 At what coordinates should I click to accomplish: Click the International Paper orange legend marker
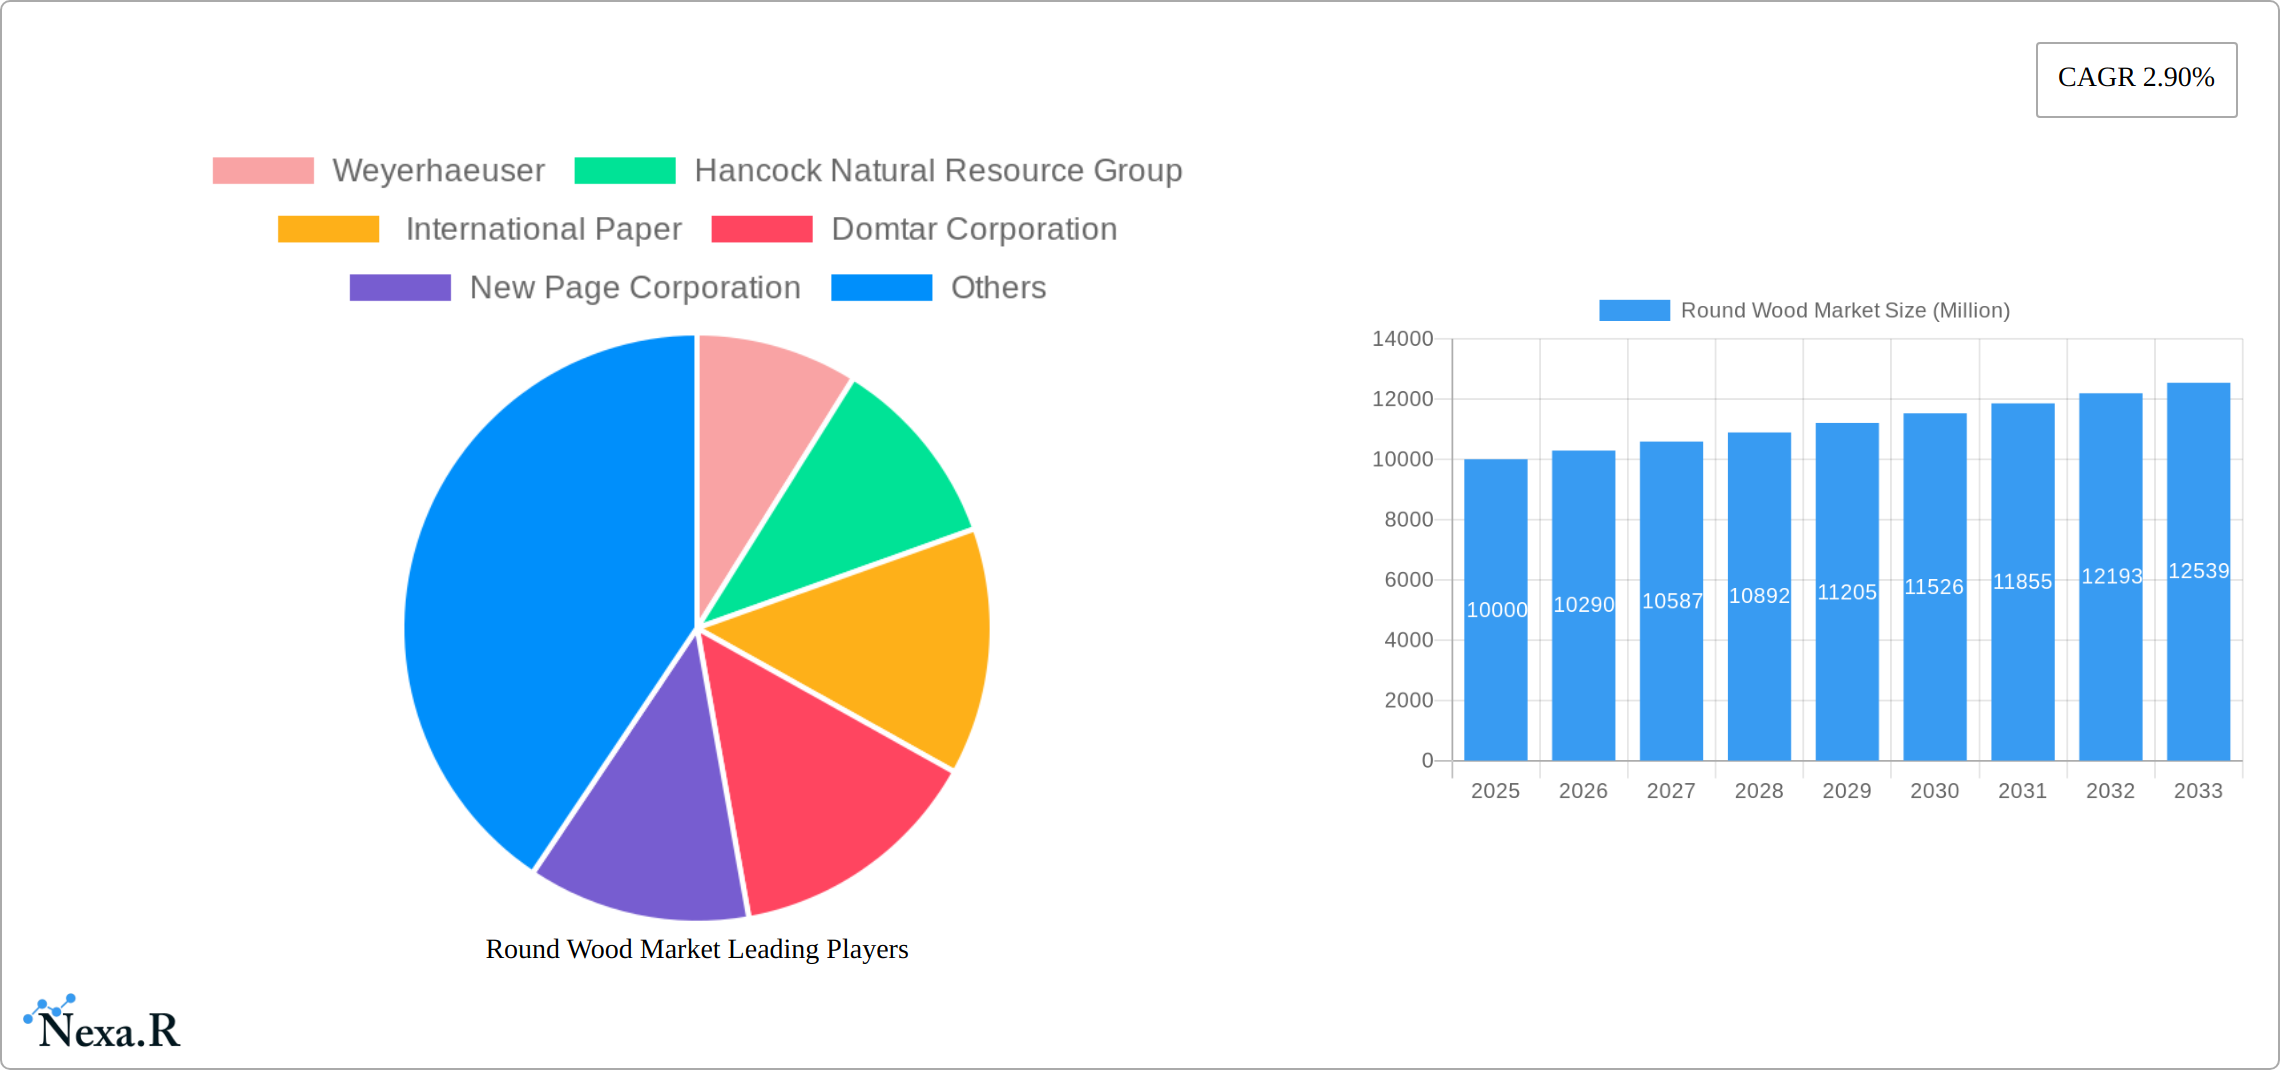tap(327, 228)
